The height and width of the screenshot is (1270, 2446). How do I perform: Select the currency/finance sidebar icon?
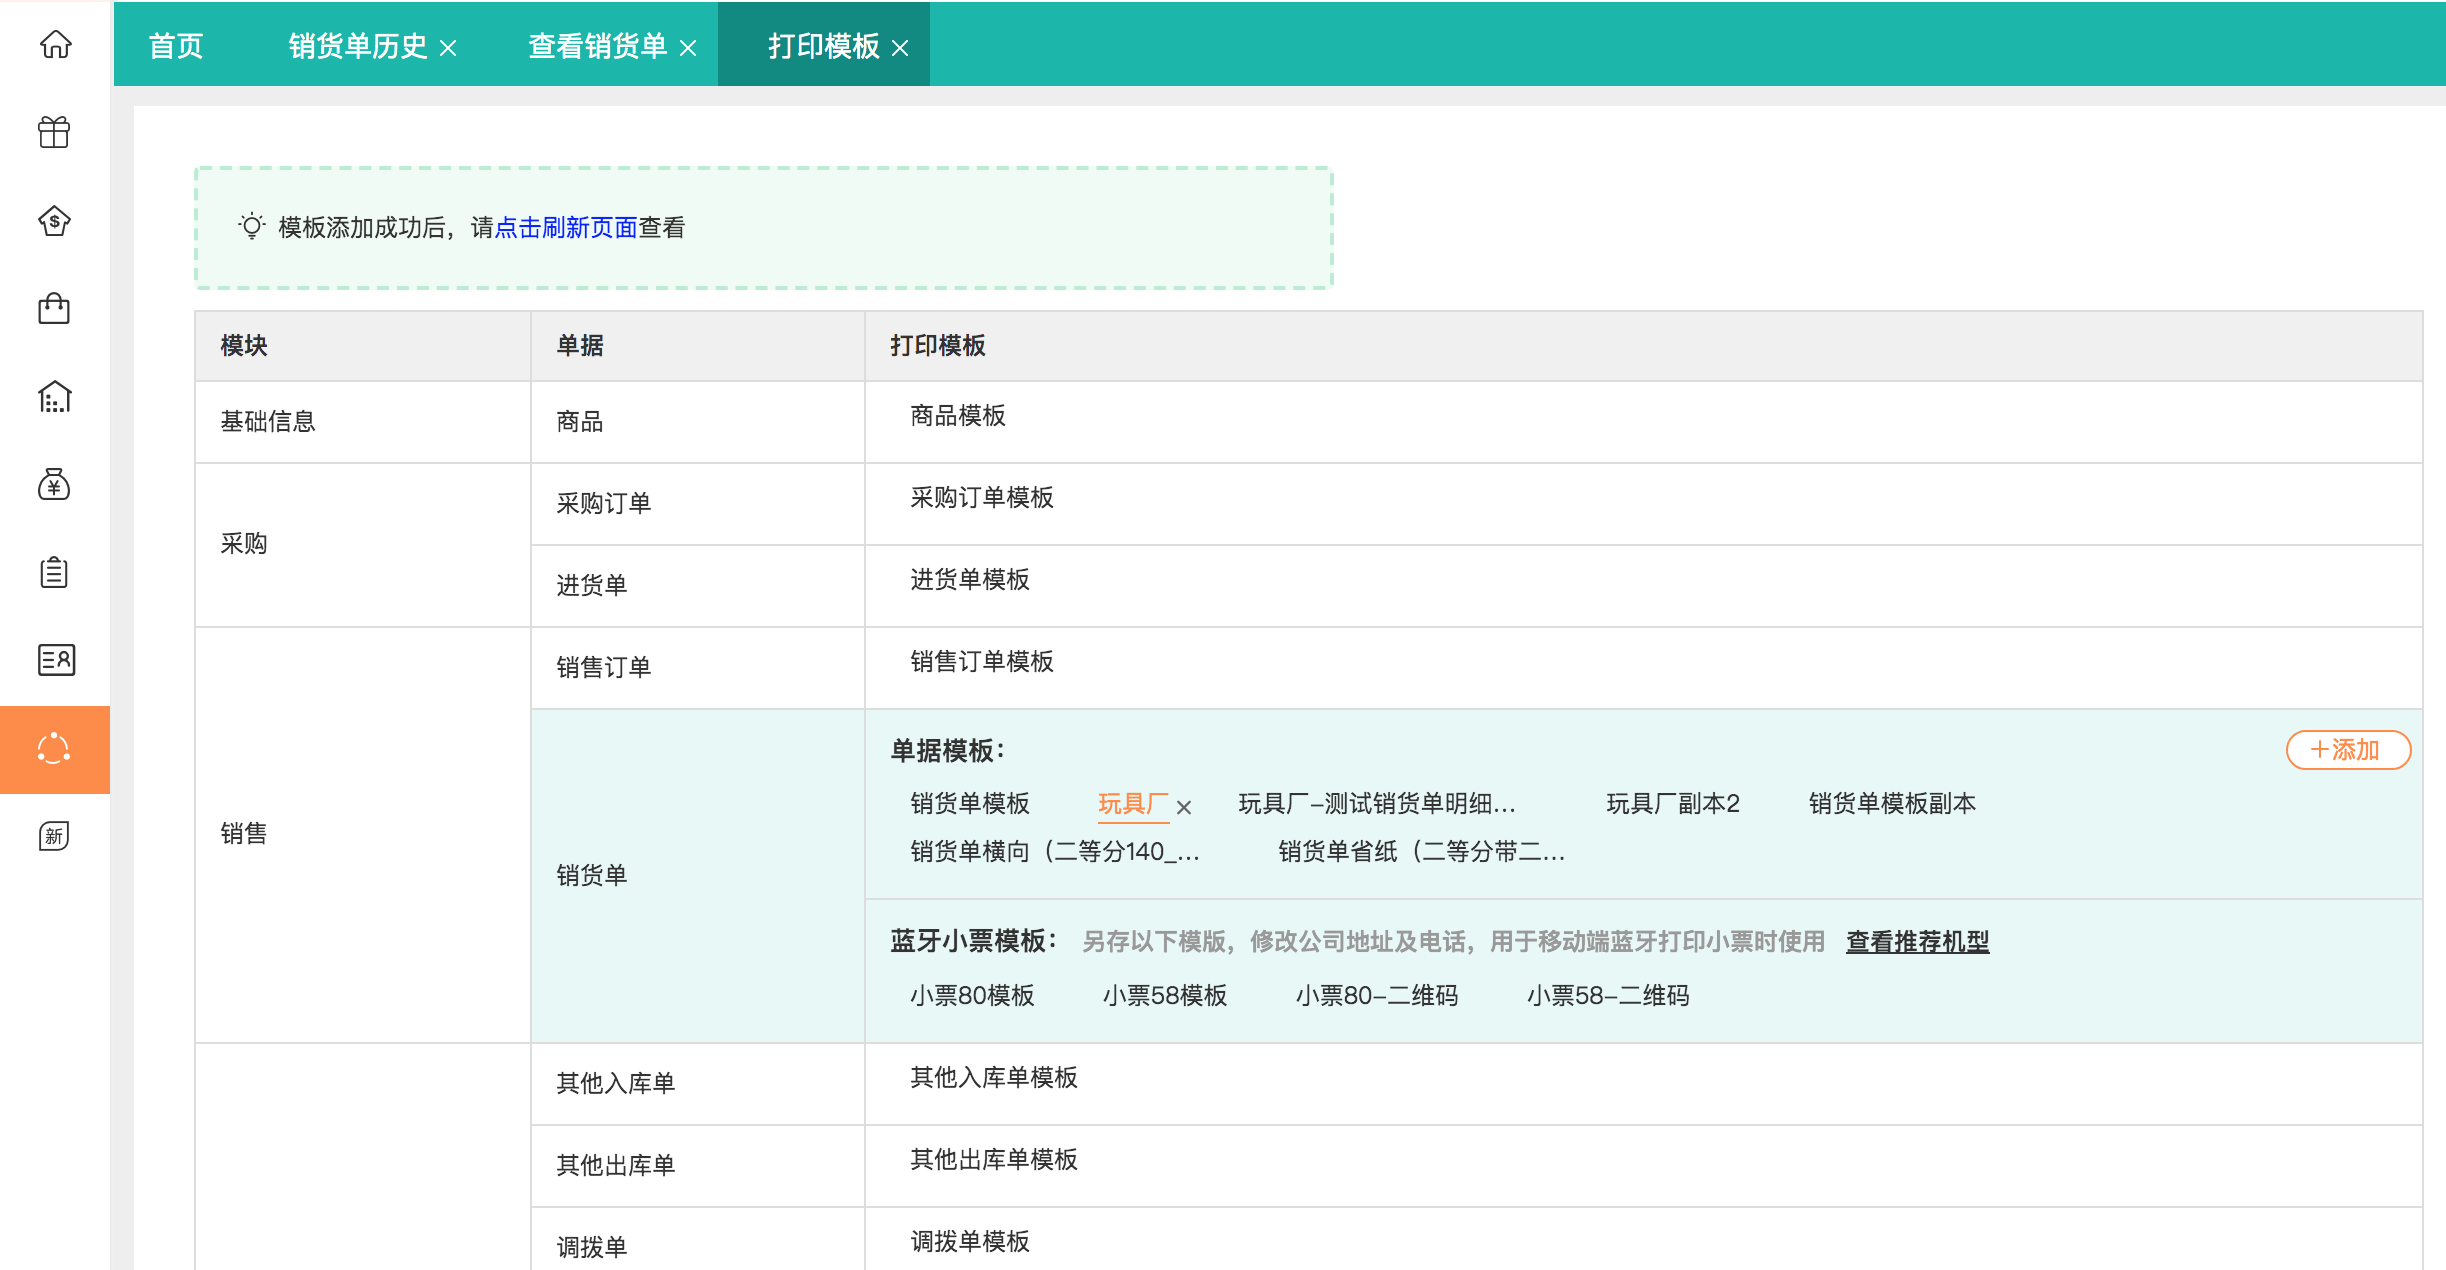(x=55, y=484)
